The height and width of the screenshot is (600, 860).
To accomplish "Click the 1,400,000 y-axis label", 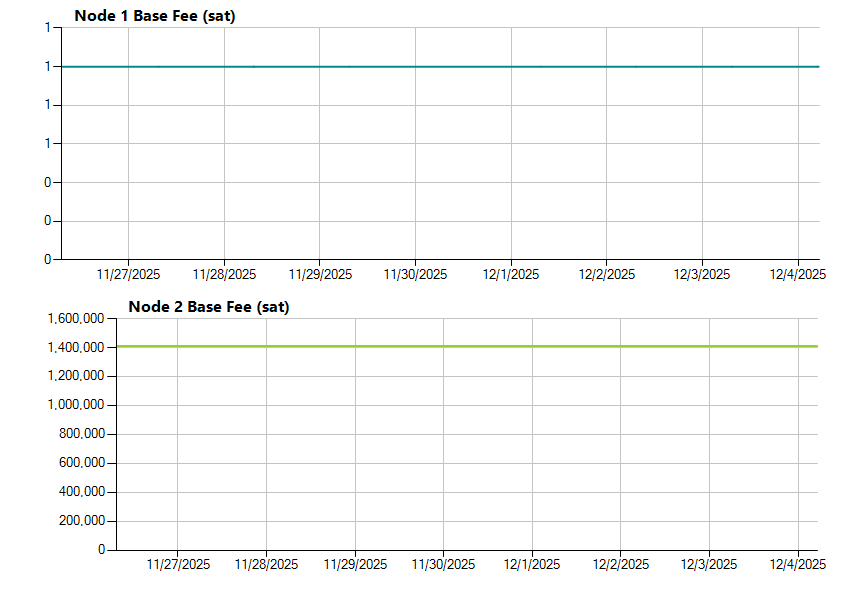I will pyautogui.click(x=76, y=348).
